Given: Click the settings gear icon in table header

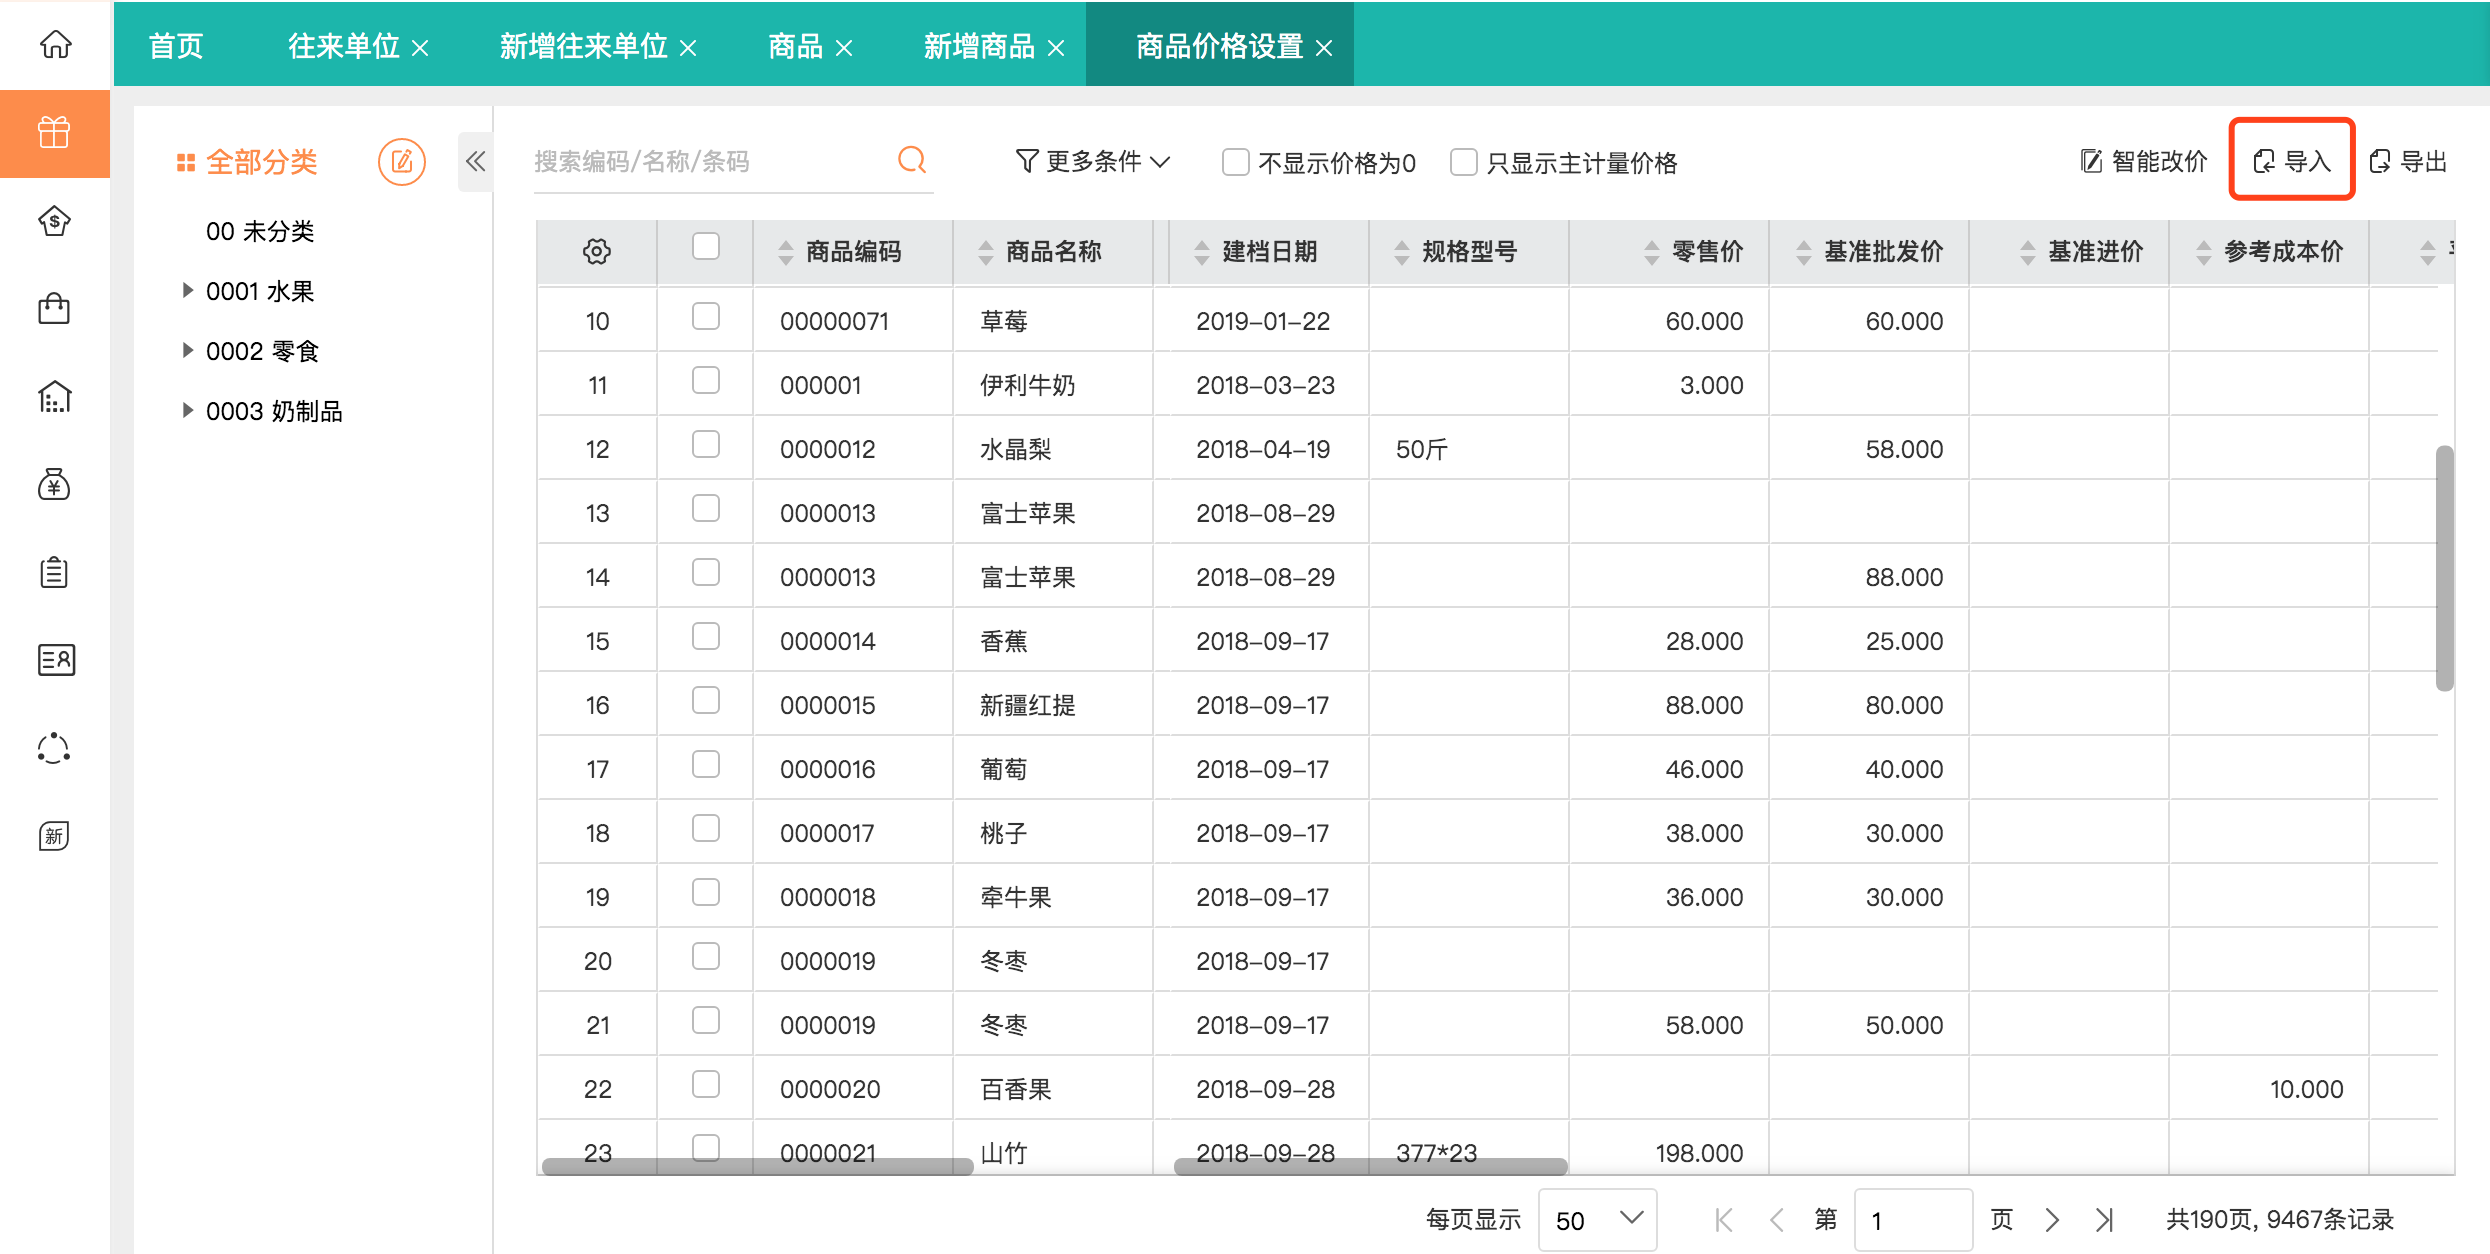Looking at the screenshot, I should point(597,253).
